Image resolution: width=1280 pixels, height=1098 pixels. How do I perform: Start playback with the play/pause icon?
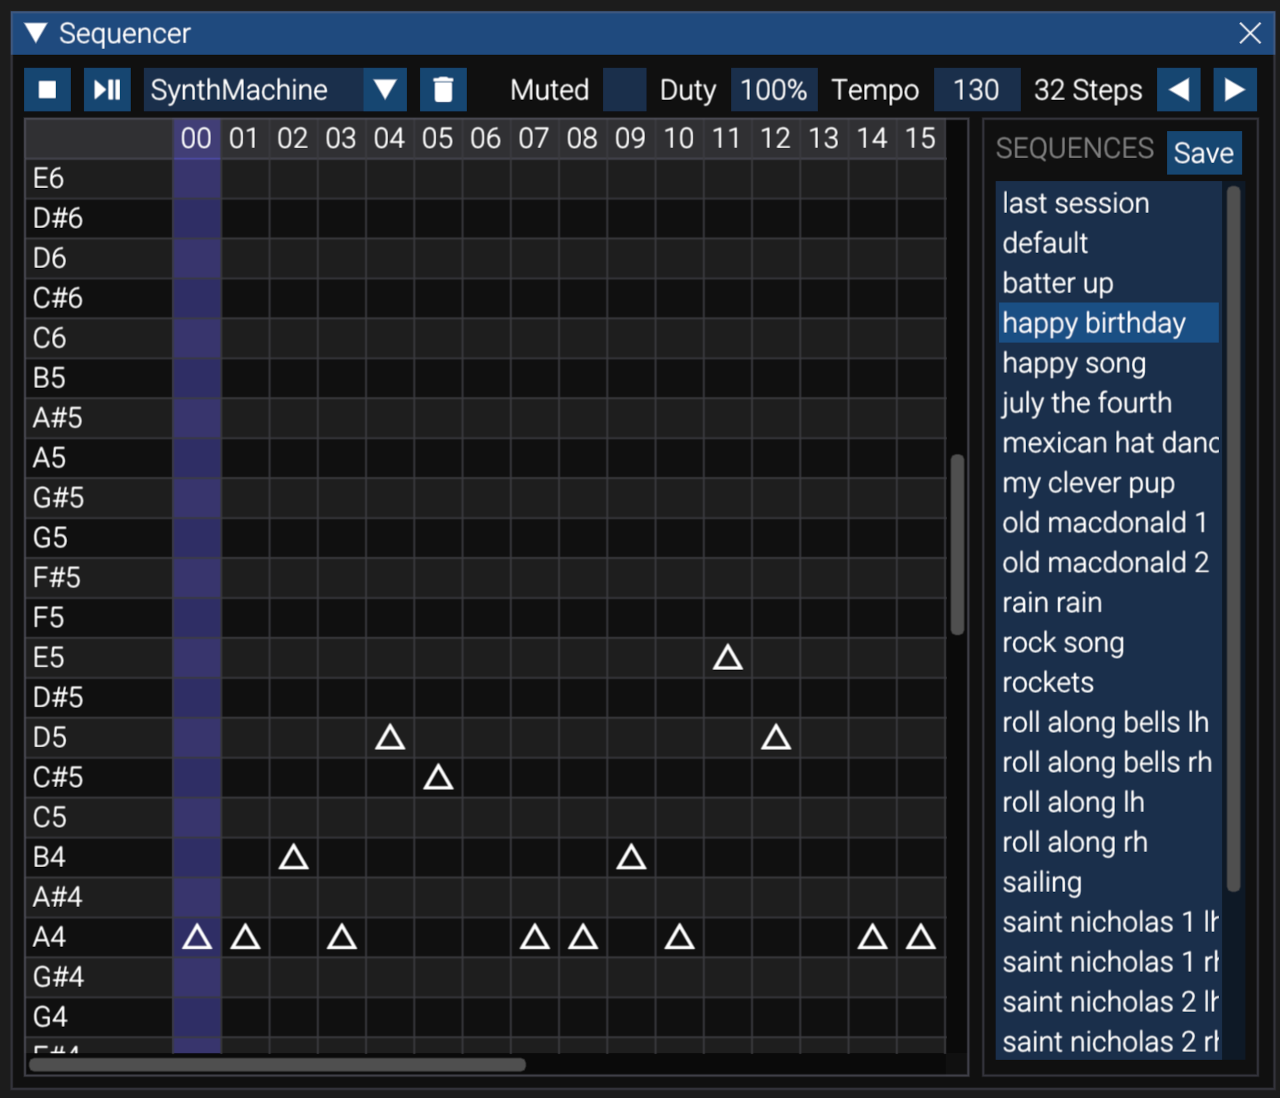pos(106,89)
